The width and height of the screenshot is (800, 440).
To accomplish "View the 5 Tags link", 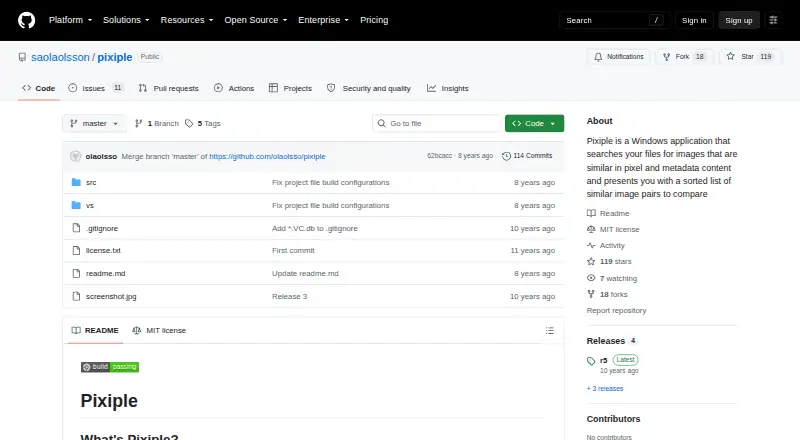I will 203,124.
